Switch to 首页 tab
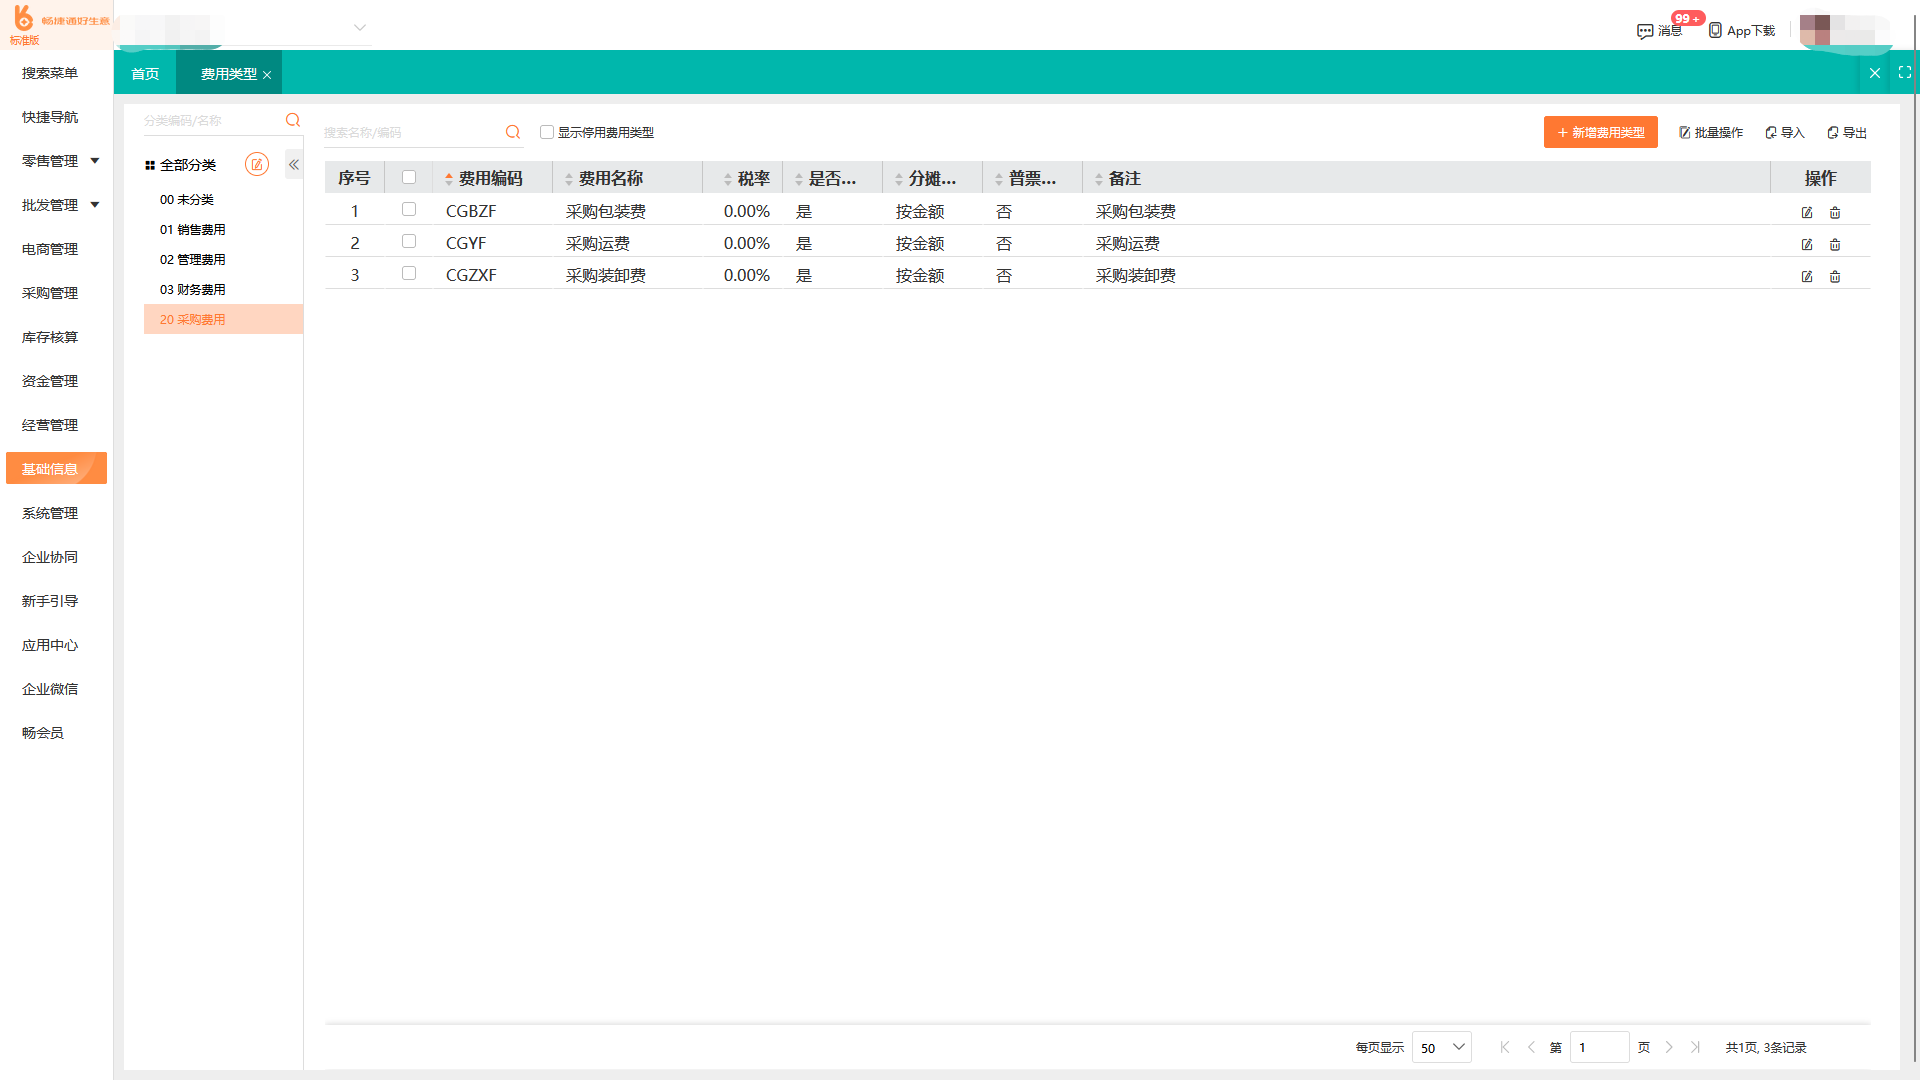 [x=145, y=74]
